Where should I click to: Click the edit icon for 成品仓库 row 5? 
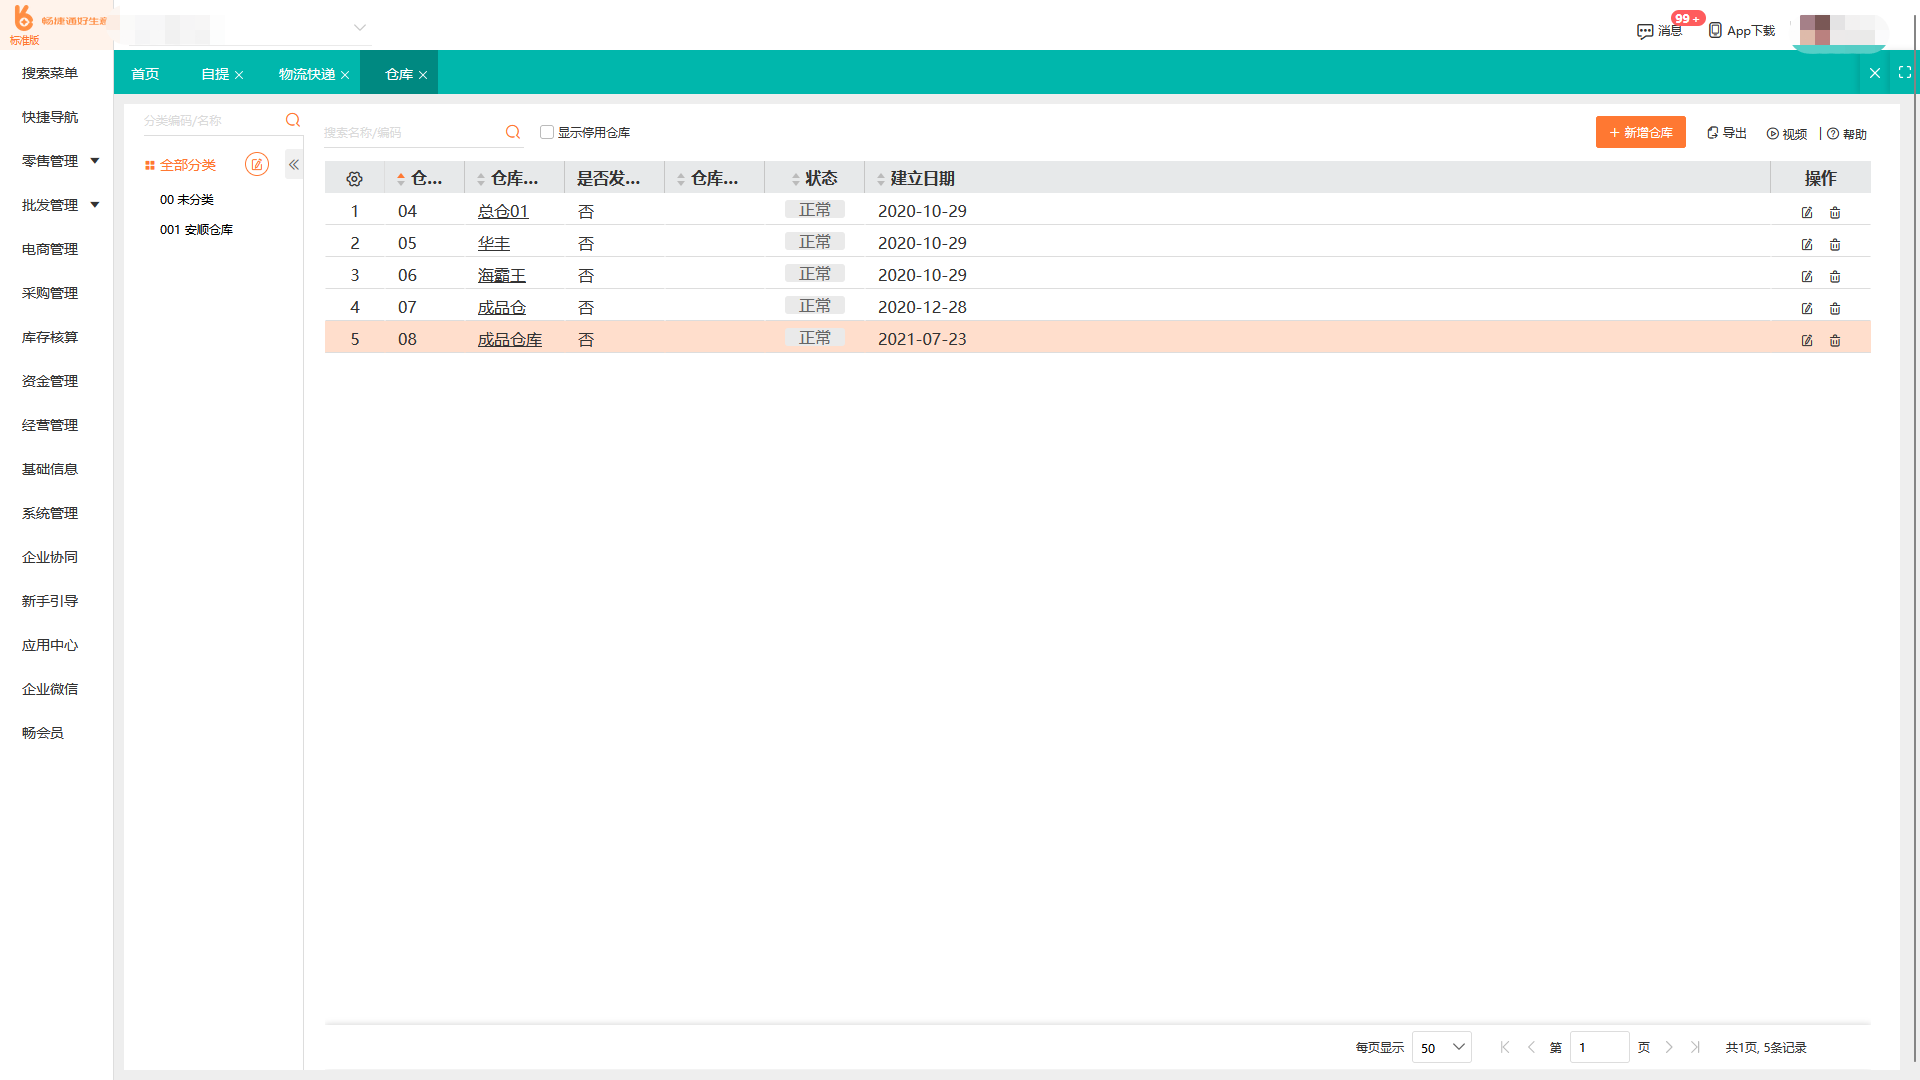pos(1807,339)
